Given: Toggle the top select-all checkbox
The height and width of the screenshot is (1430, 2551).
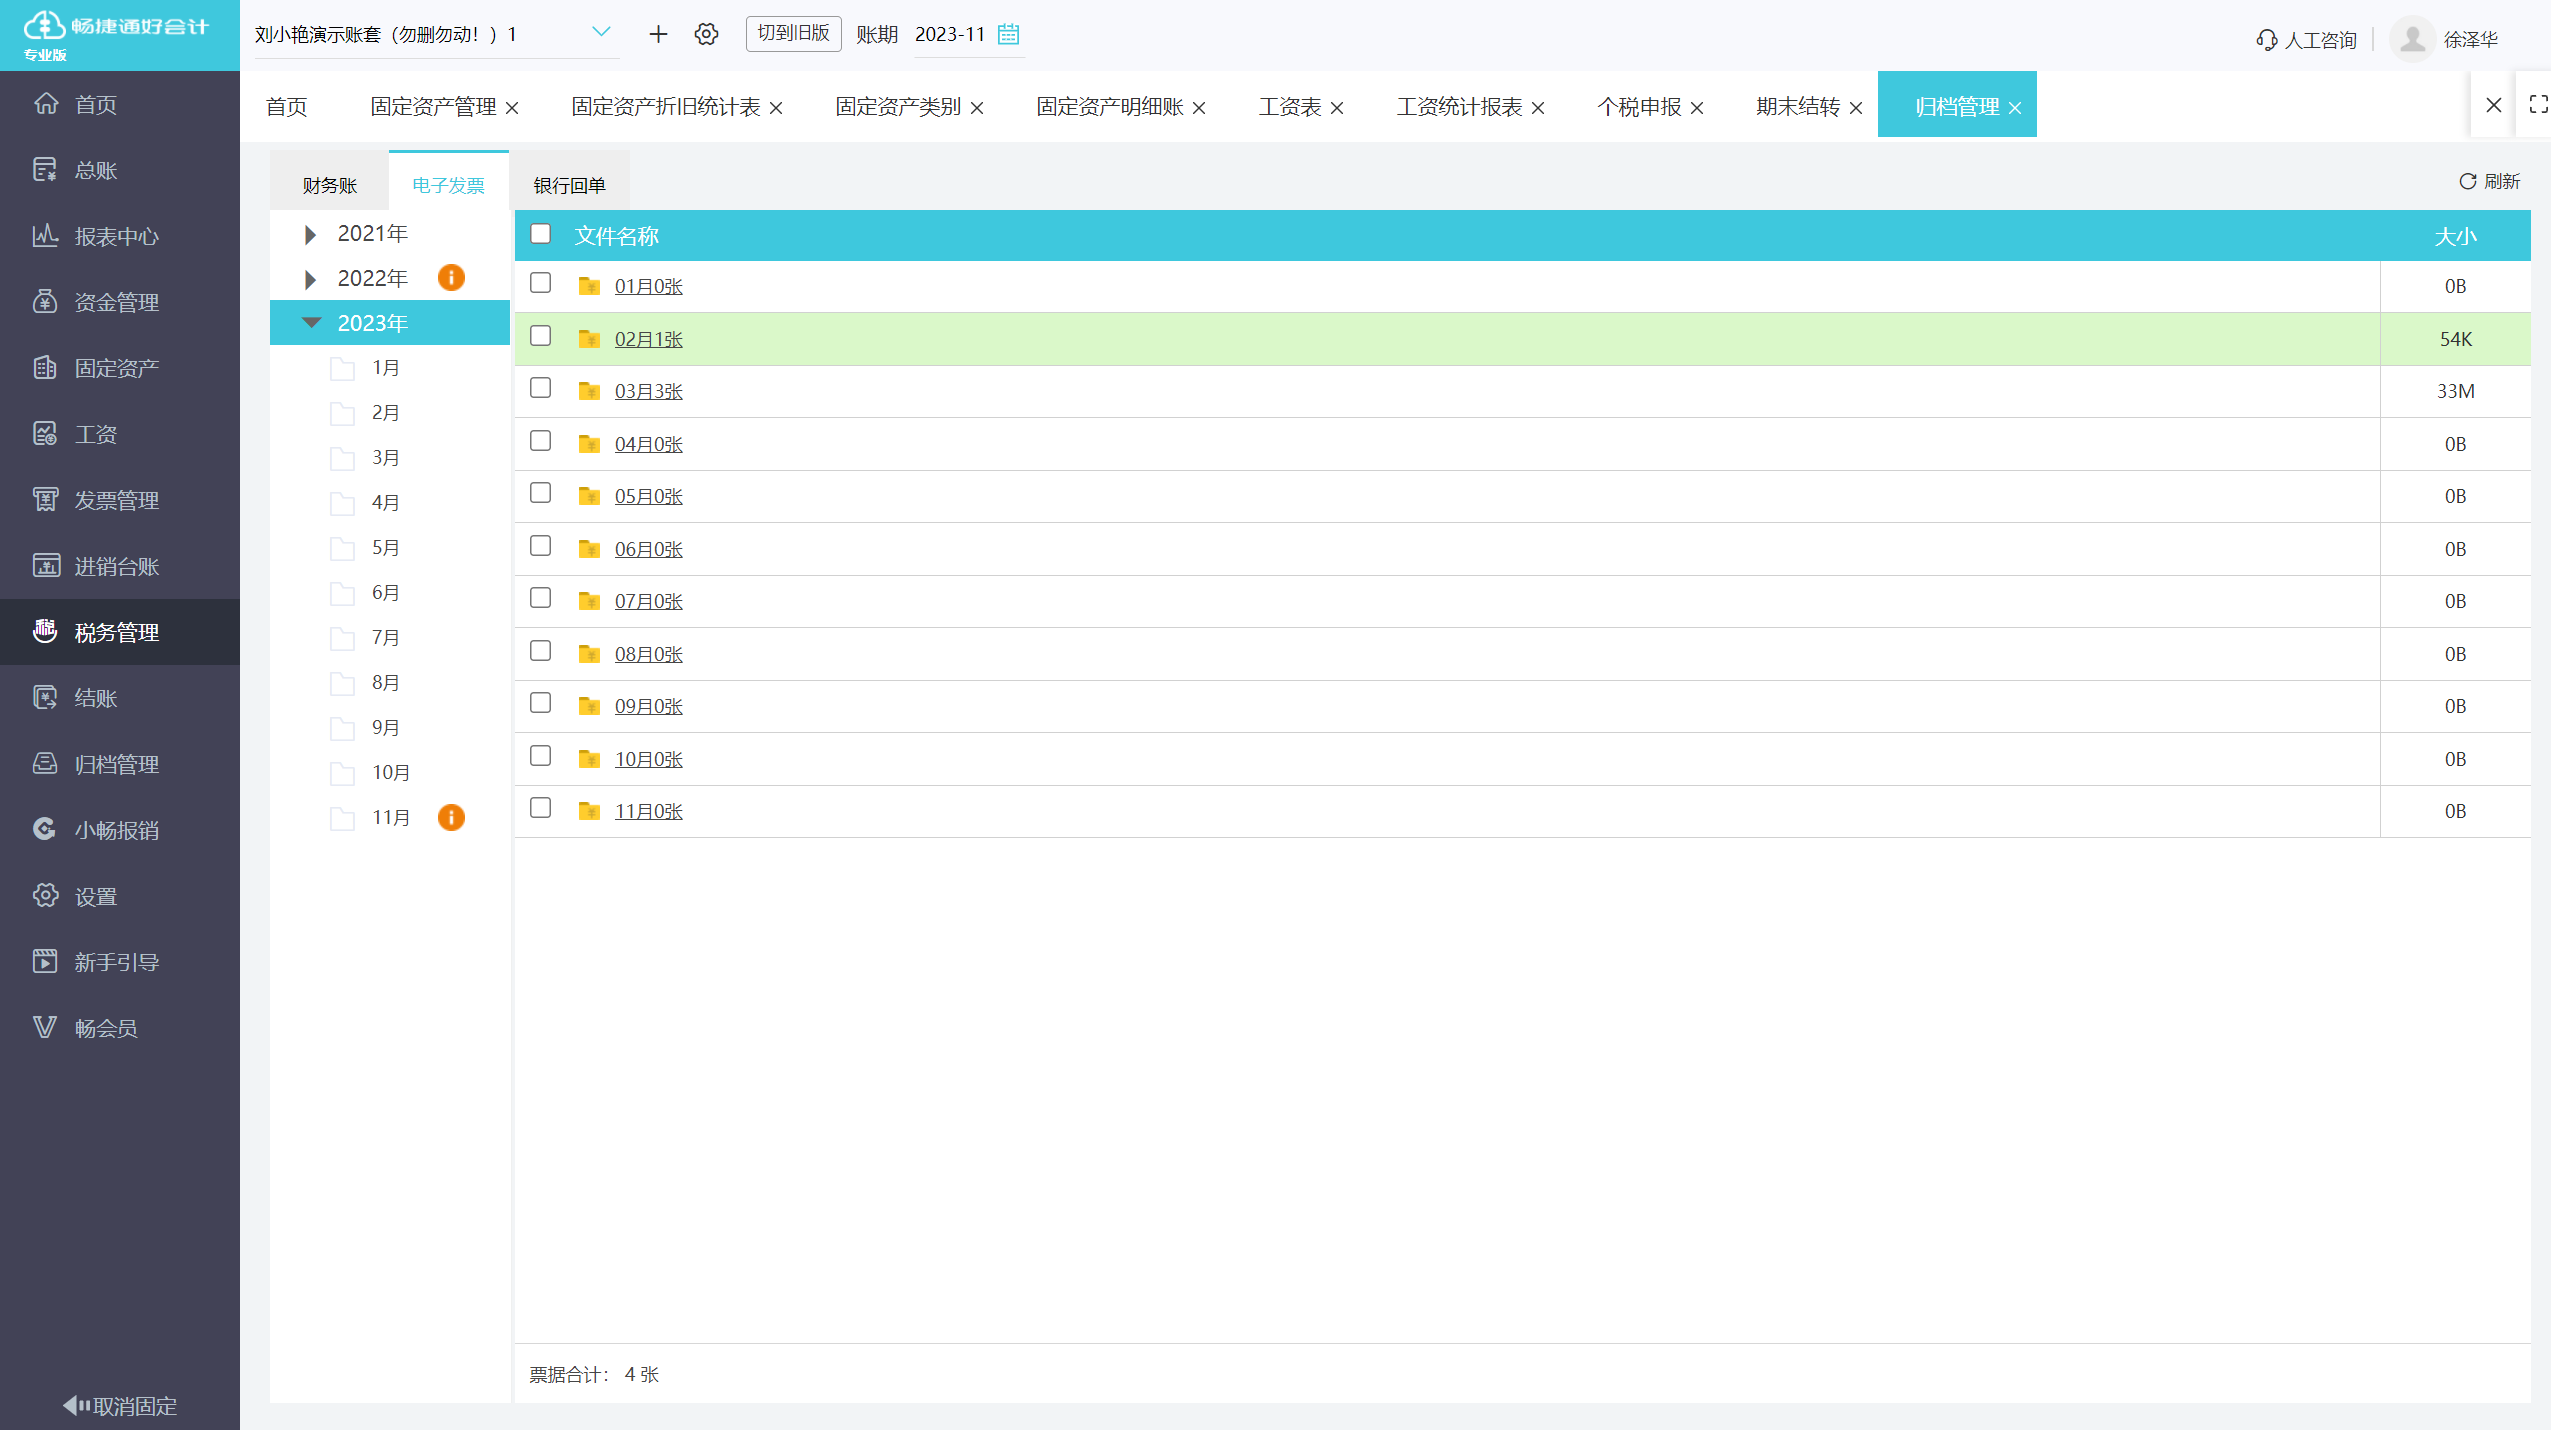Looking at the screenshot, I should (541, 233).
